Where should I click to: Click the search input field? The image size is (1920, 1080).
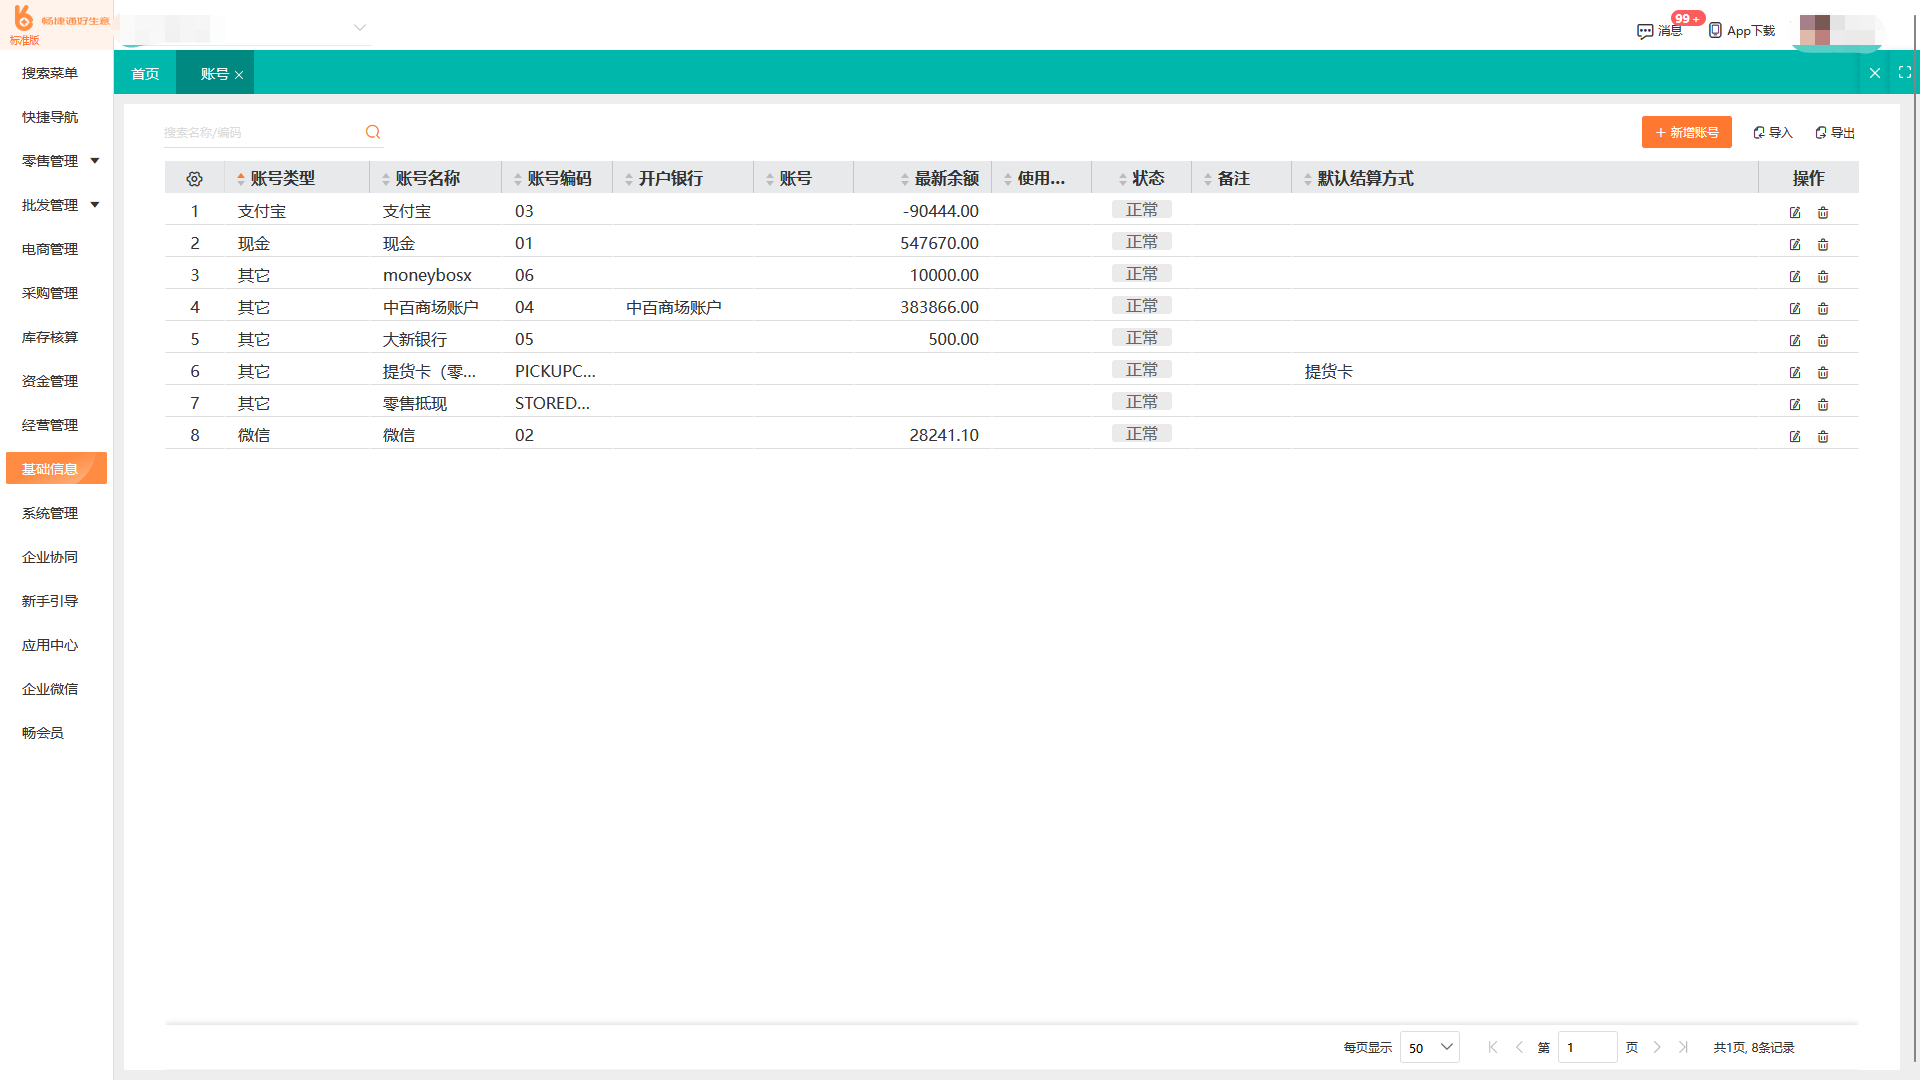[258, 131]
